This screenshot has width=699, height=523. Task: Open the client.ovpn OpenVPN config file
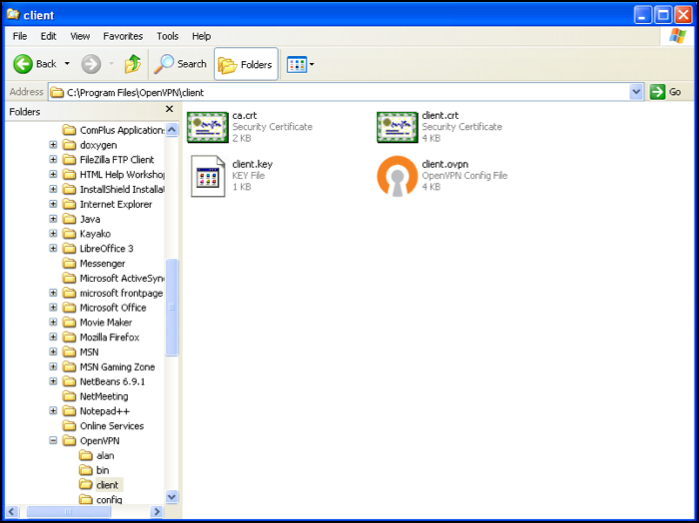pos(397,176)
